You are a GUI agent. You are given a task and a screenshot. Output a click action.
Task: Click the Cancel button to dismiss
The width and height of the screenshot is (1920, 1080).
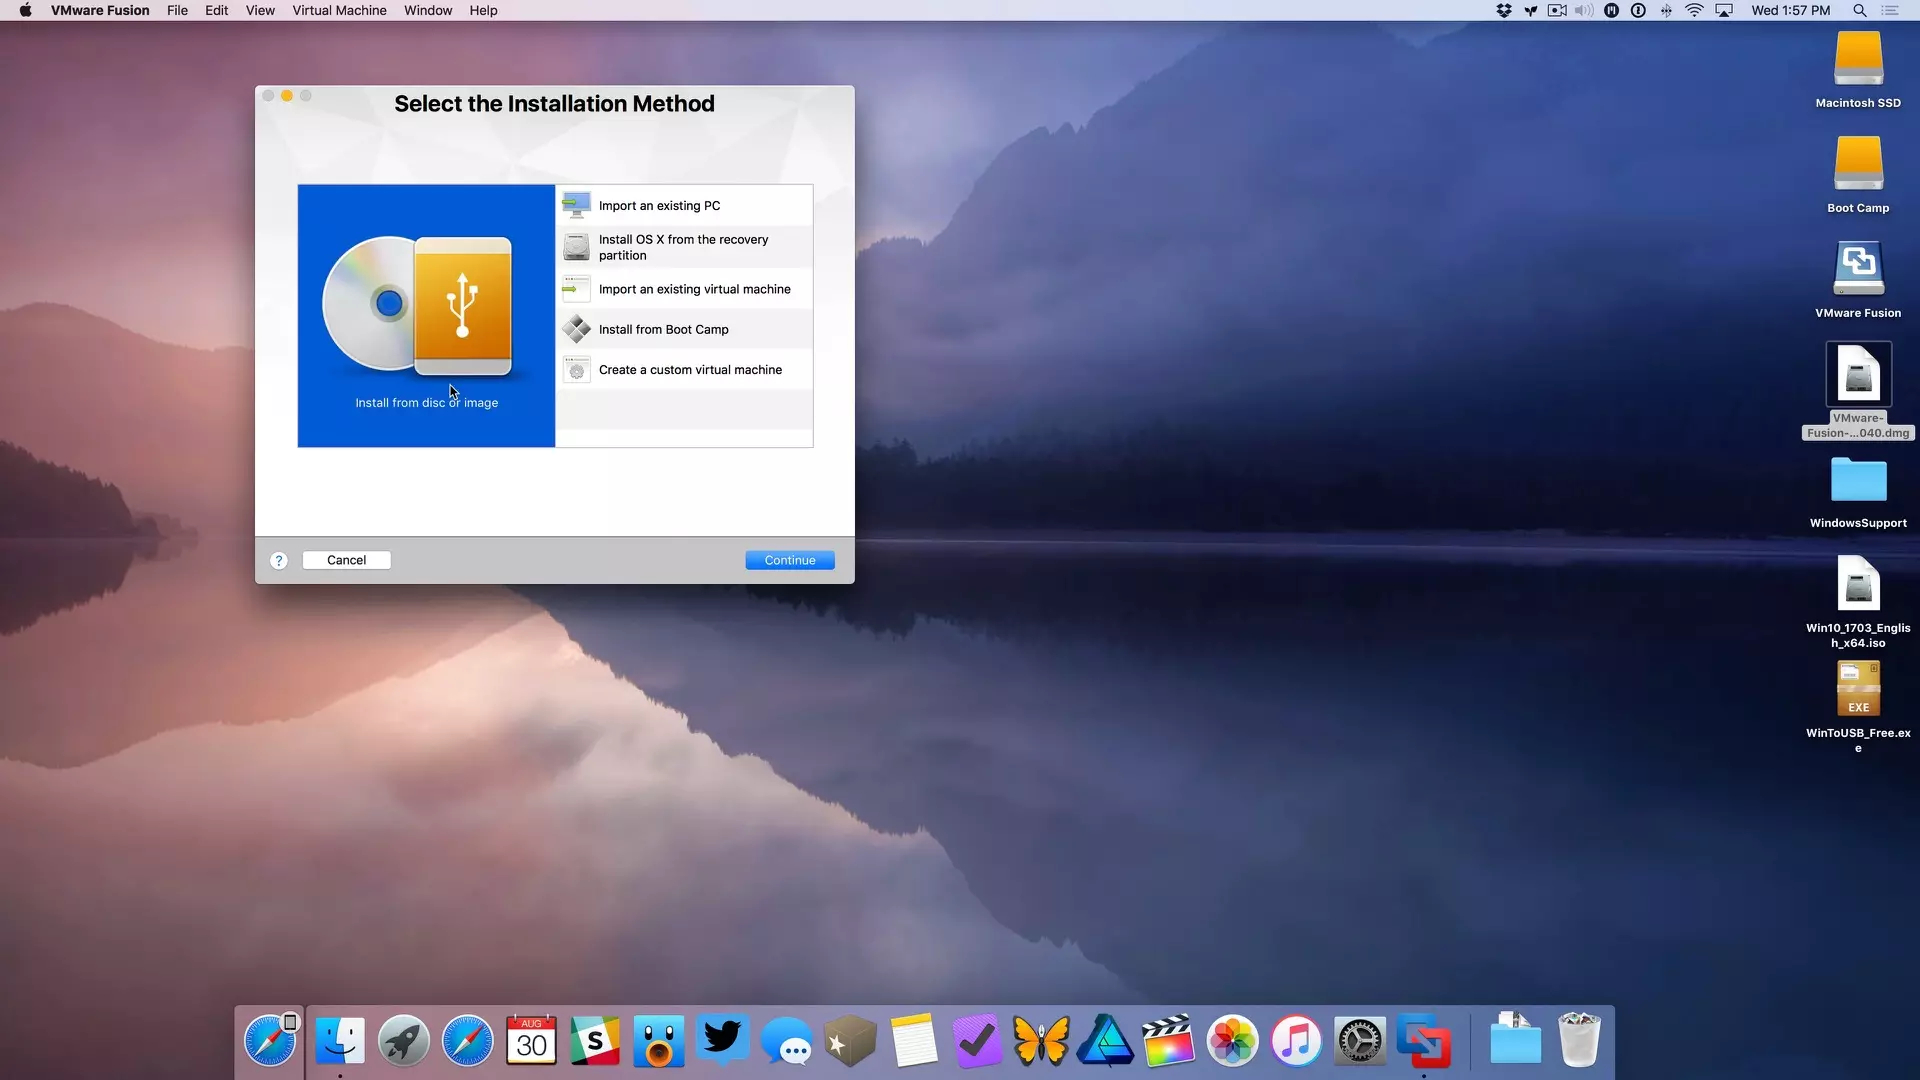click(345, 559)
